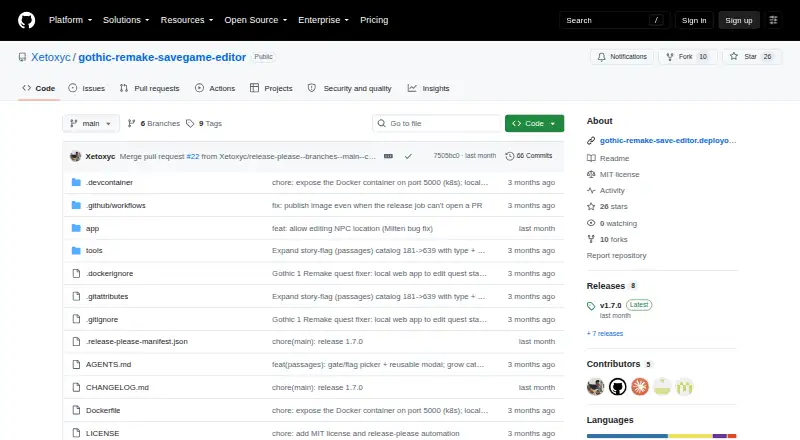The image size is (800, 440).
Task: Open pull request #22 link
Action: [x=193, y=156]
